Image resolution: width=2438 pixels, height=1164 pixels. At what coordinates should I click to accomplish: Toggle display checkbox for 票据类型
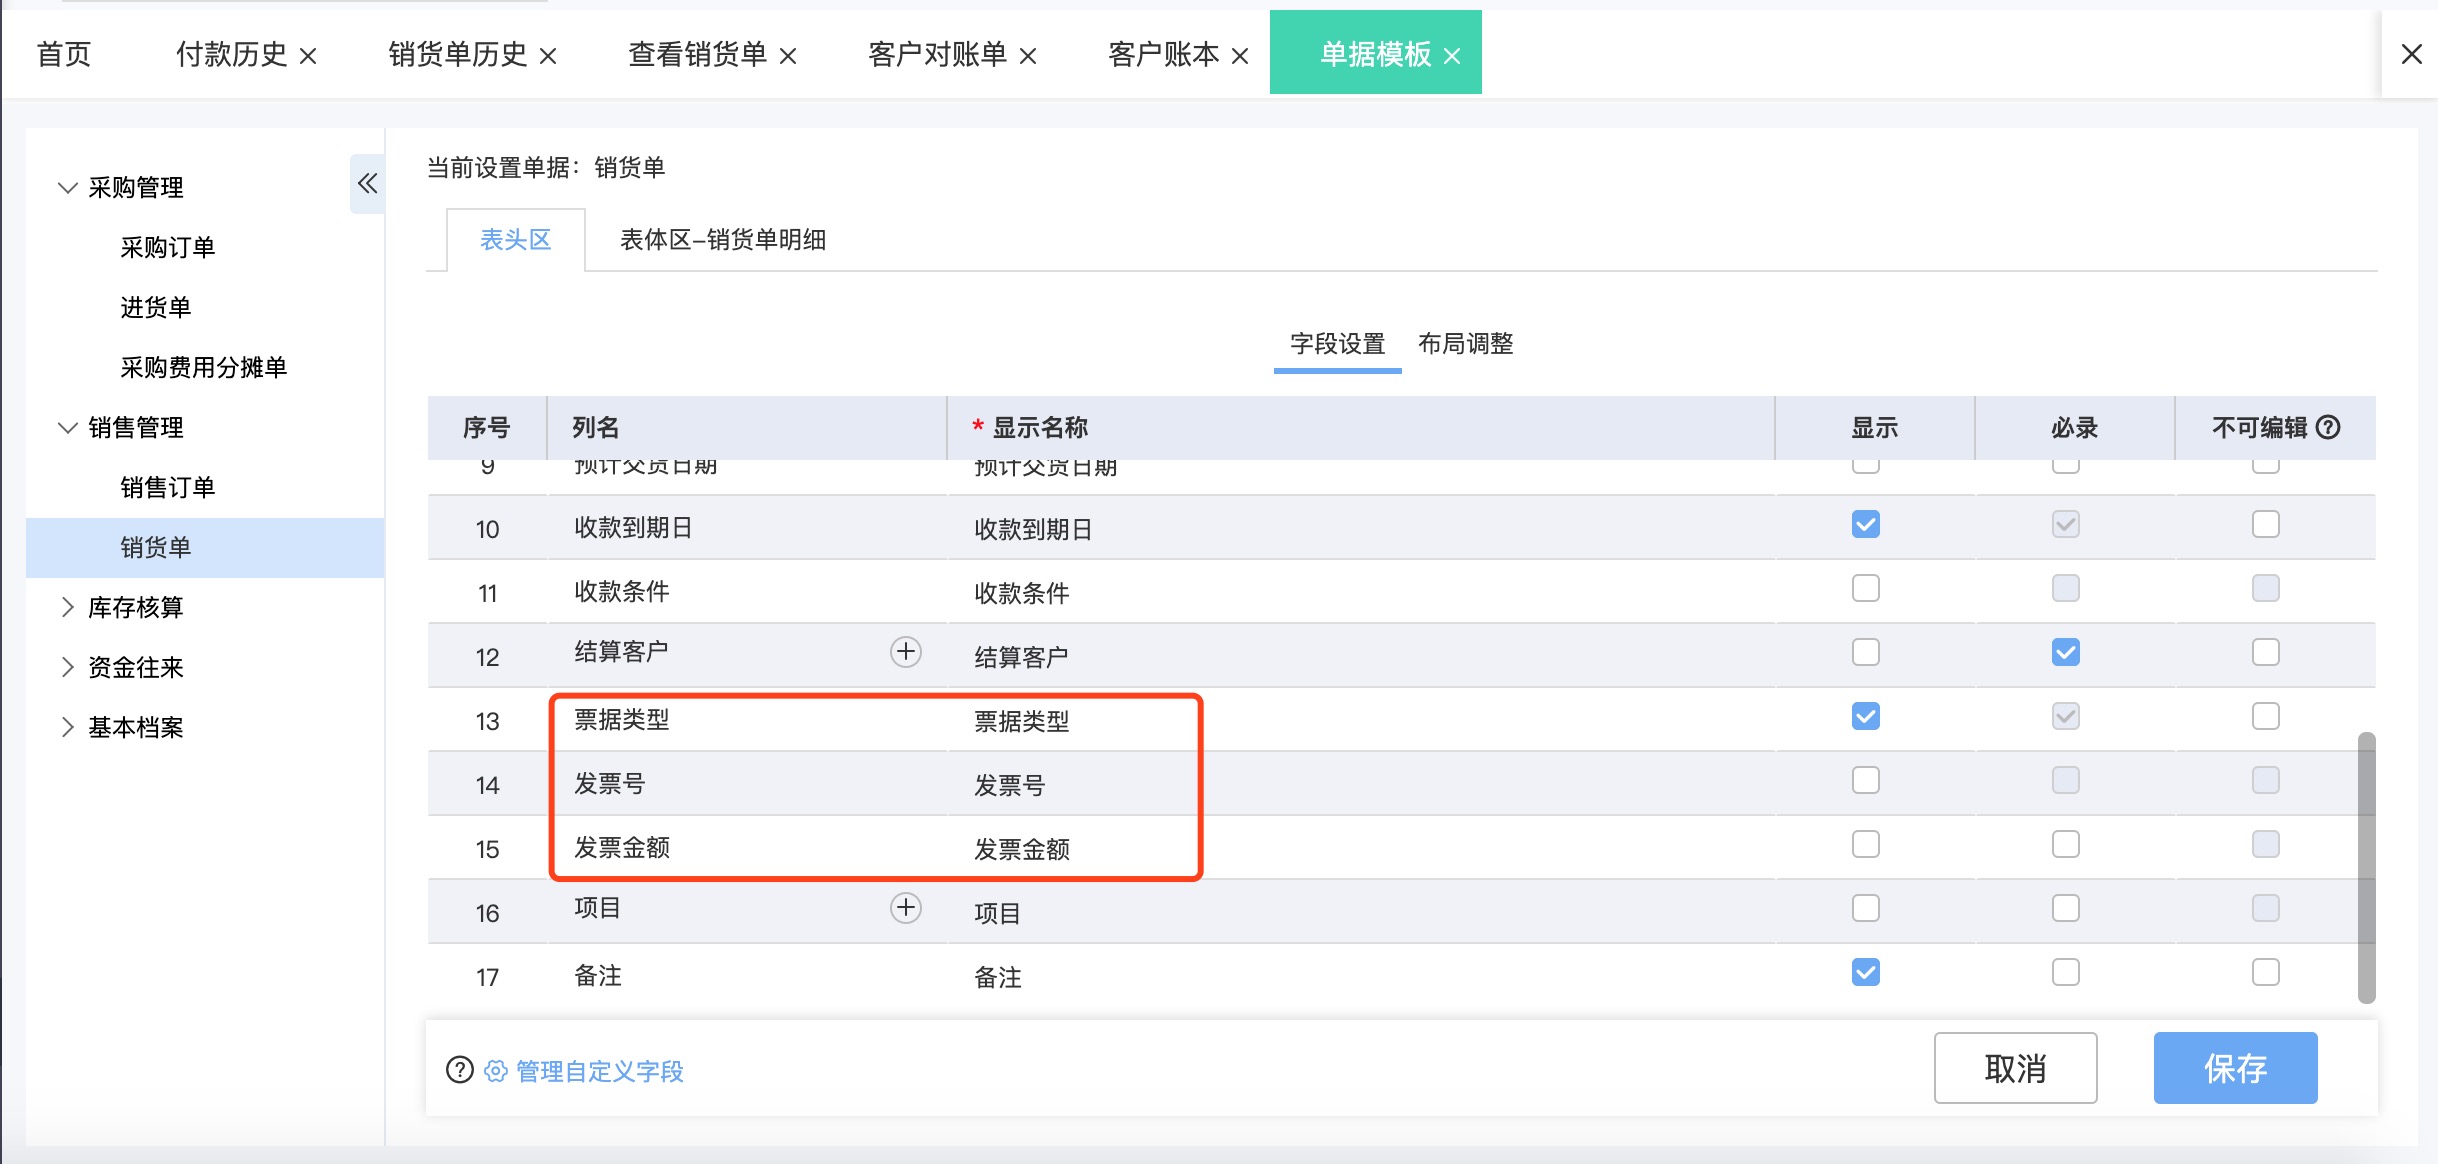1866,716
